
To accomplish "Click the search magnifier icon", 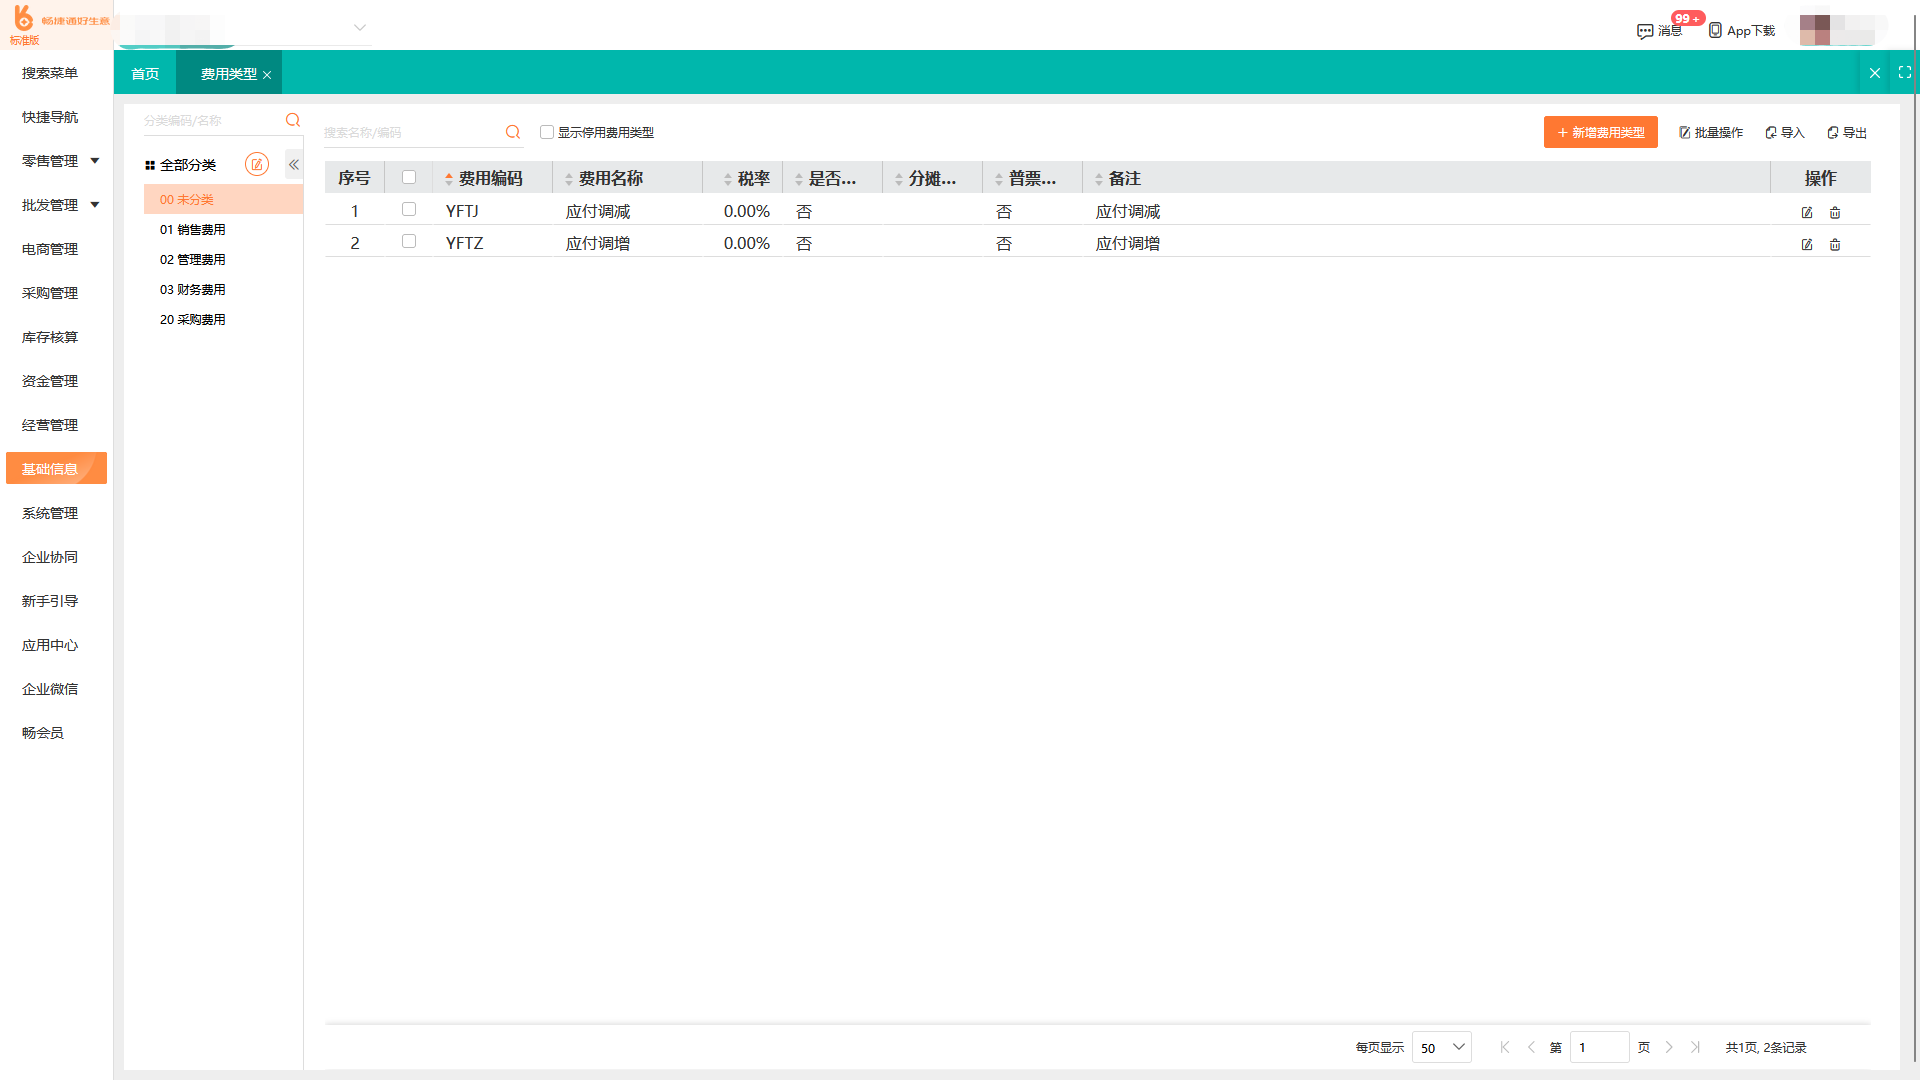I will pyautogui.click(x=293, y=121).
